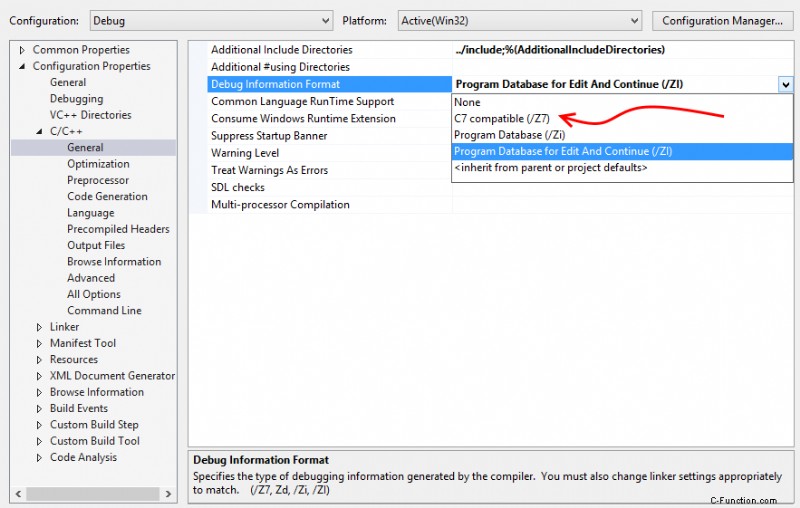800x508 pixels.
Task: Select inherit from parent or project defaults
Action: click(550, 167)
